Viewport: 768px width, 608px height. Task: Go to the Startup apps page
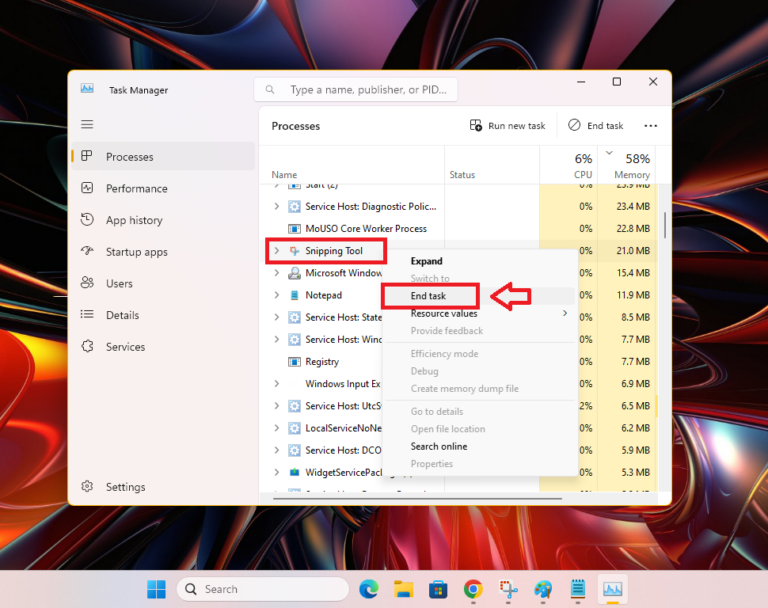[x=163, y=252]
